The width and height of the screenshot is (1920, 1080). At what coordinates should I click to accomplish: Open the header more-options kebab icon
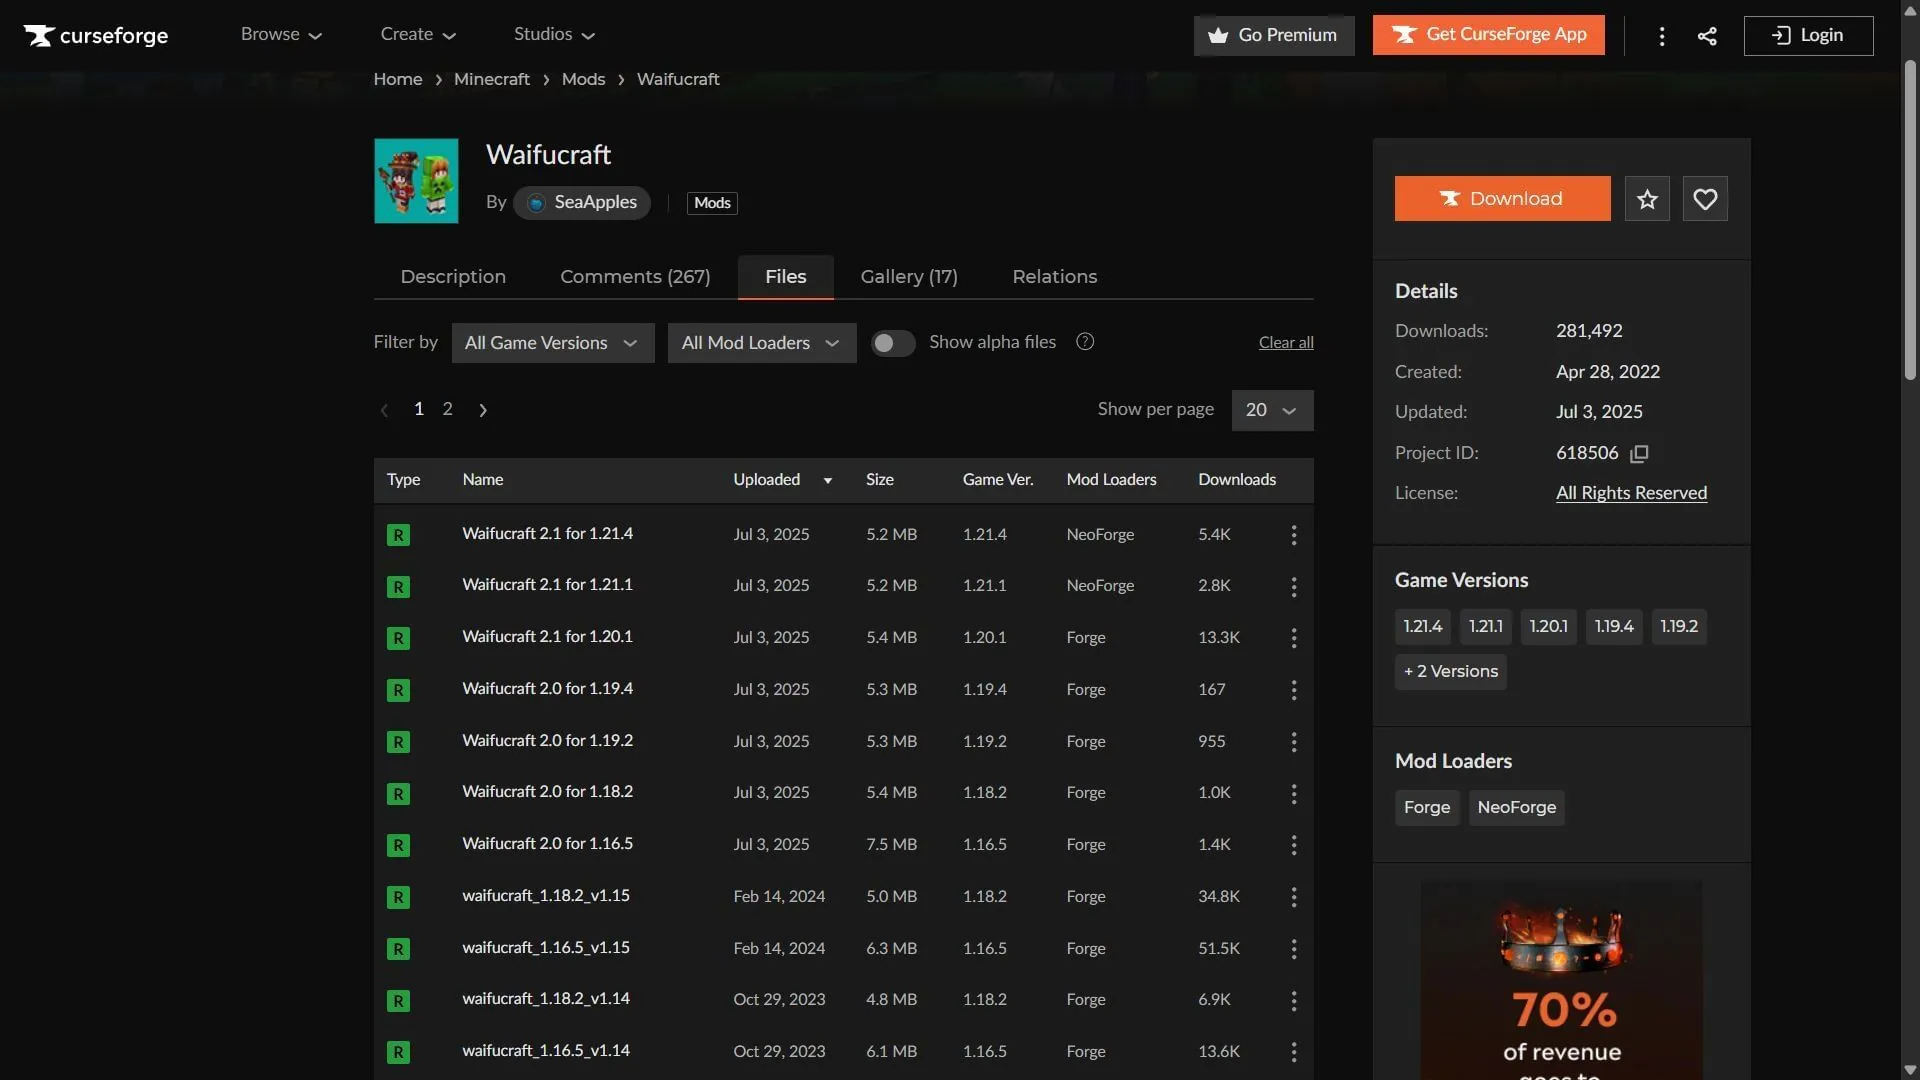1662,36
